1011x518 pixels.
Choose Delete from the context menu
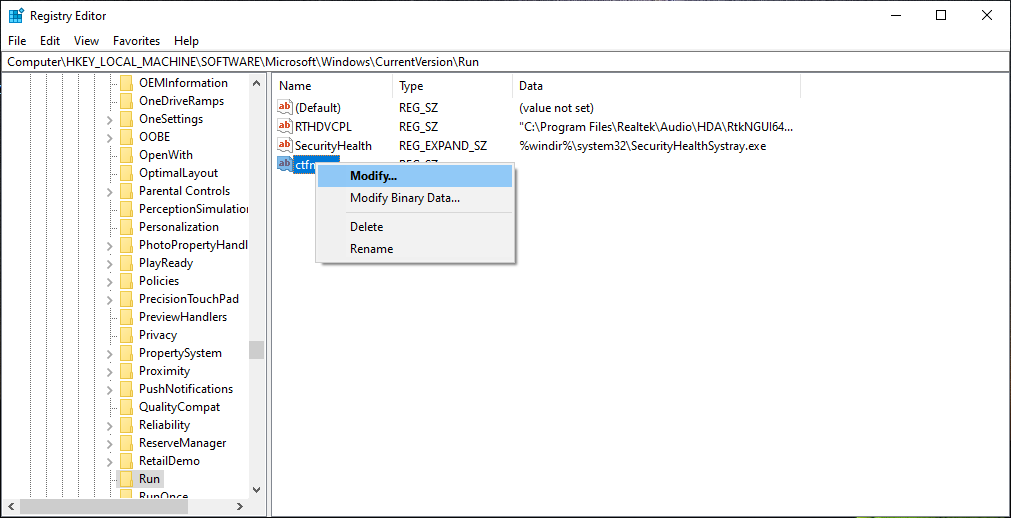coord(415,227)
